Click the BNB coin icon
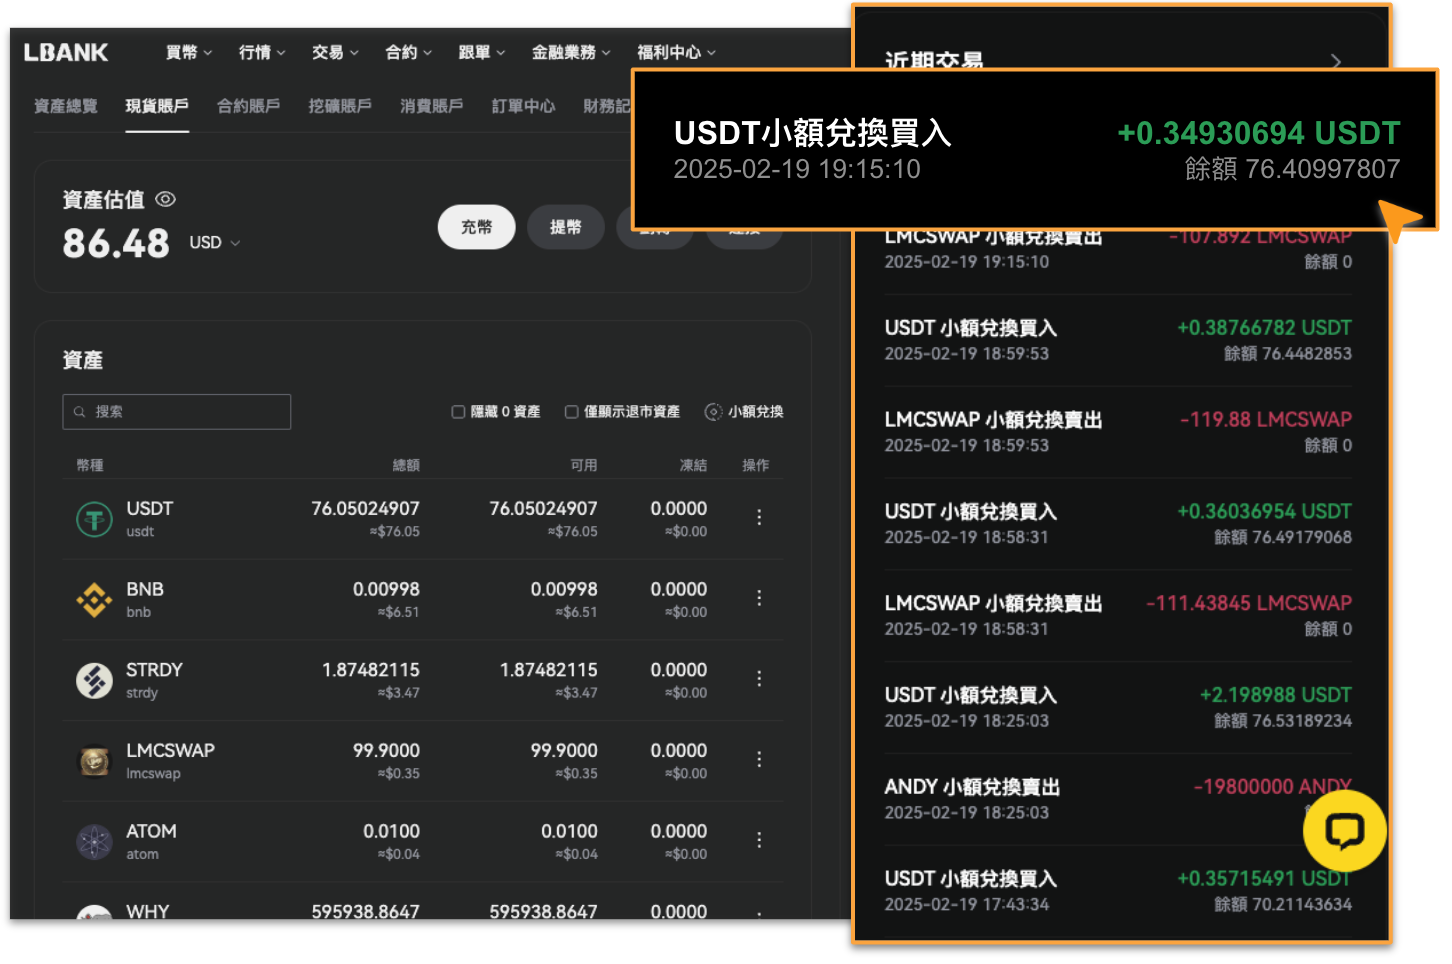Image resolution: width=1452 pixels, height=964 pixels. click(x=94, y=600)
